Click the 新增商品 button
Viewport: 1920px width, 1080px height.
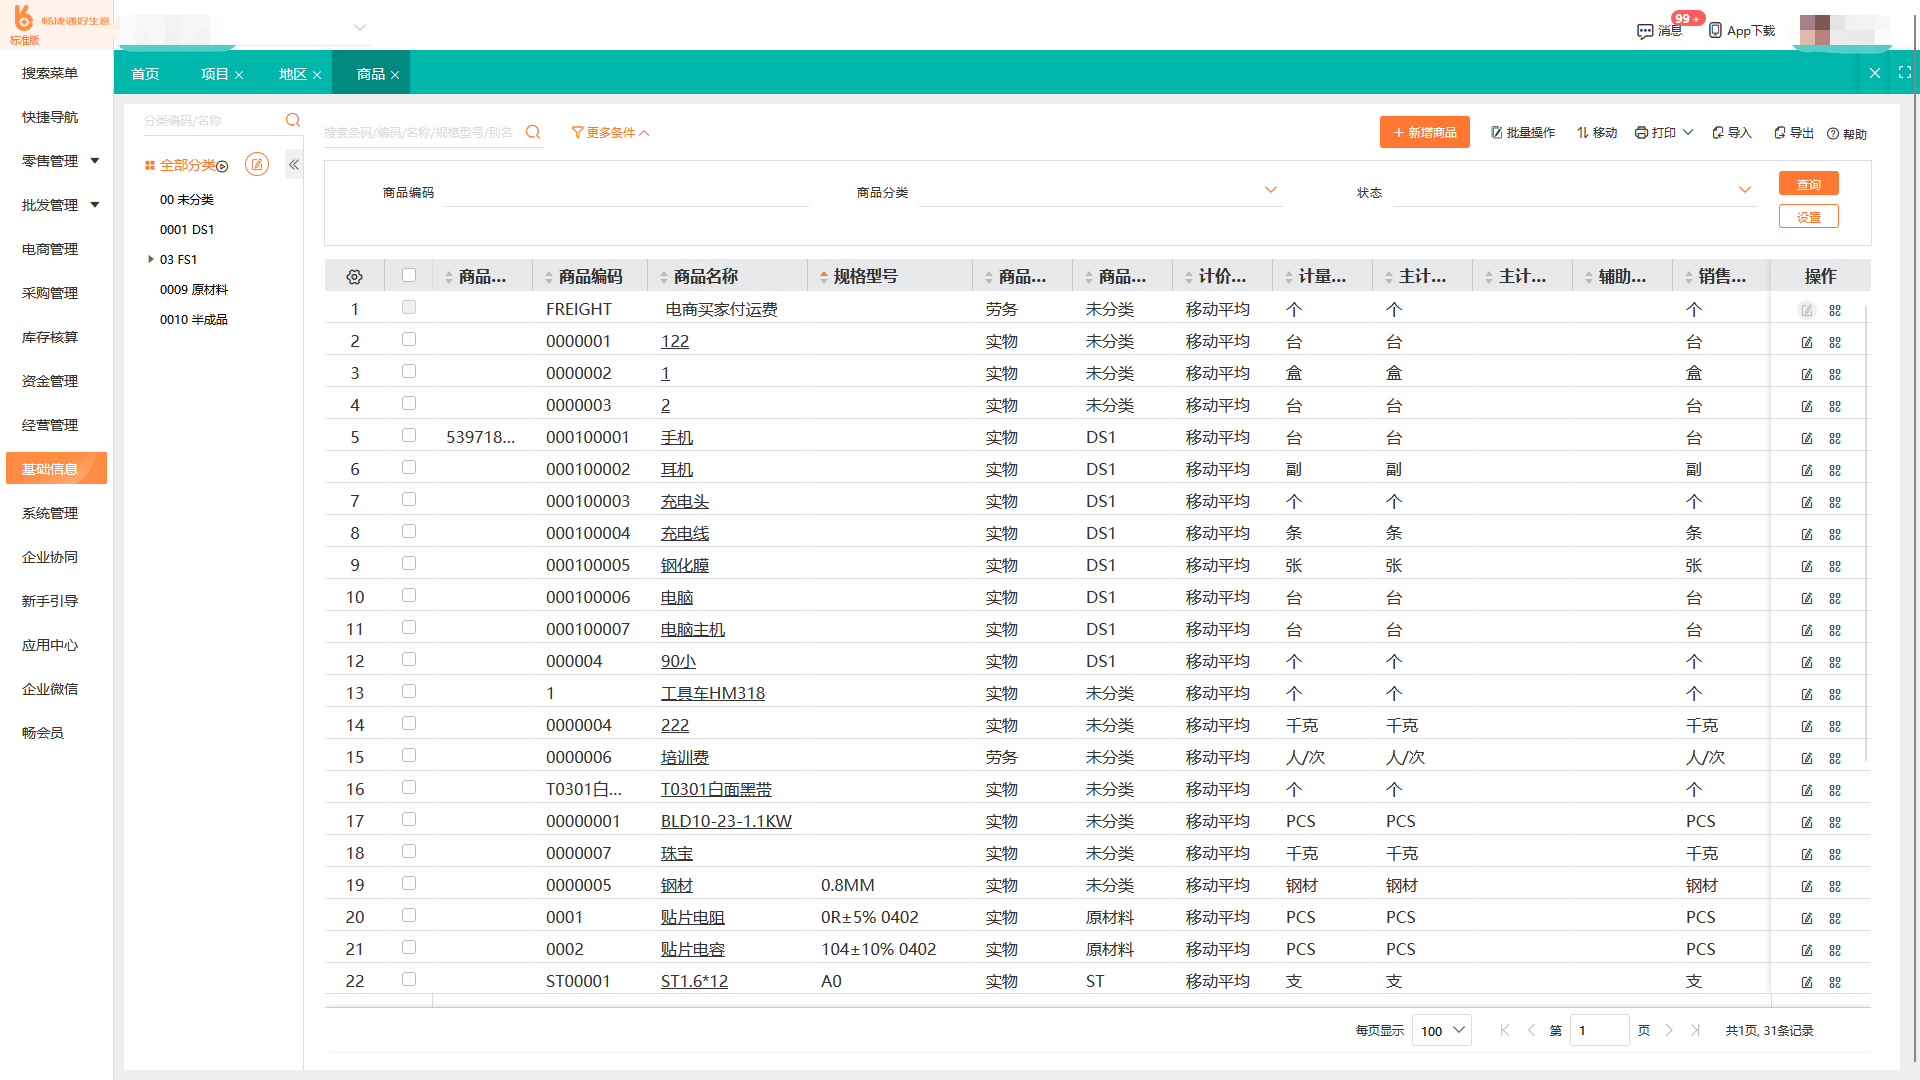(1424, 131)
